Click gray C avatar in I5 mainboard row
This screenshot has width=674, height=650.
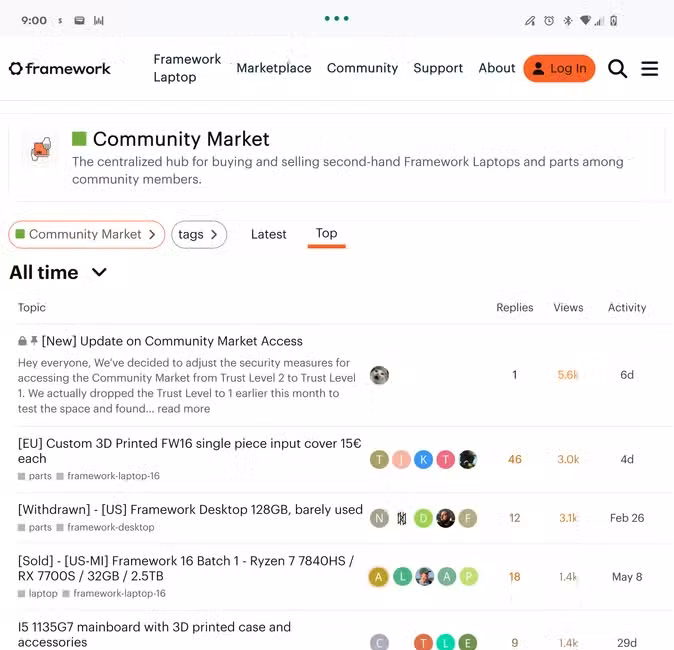[x=379, y=642]
